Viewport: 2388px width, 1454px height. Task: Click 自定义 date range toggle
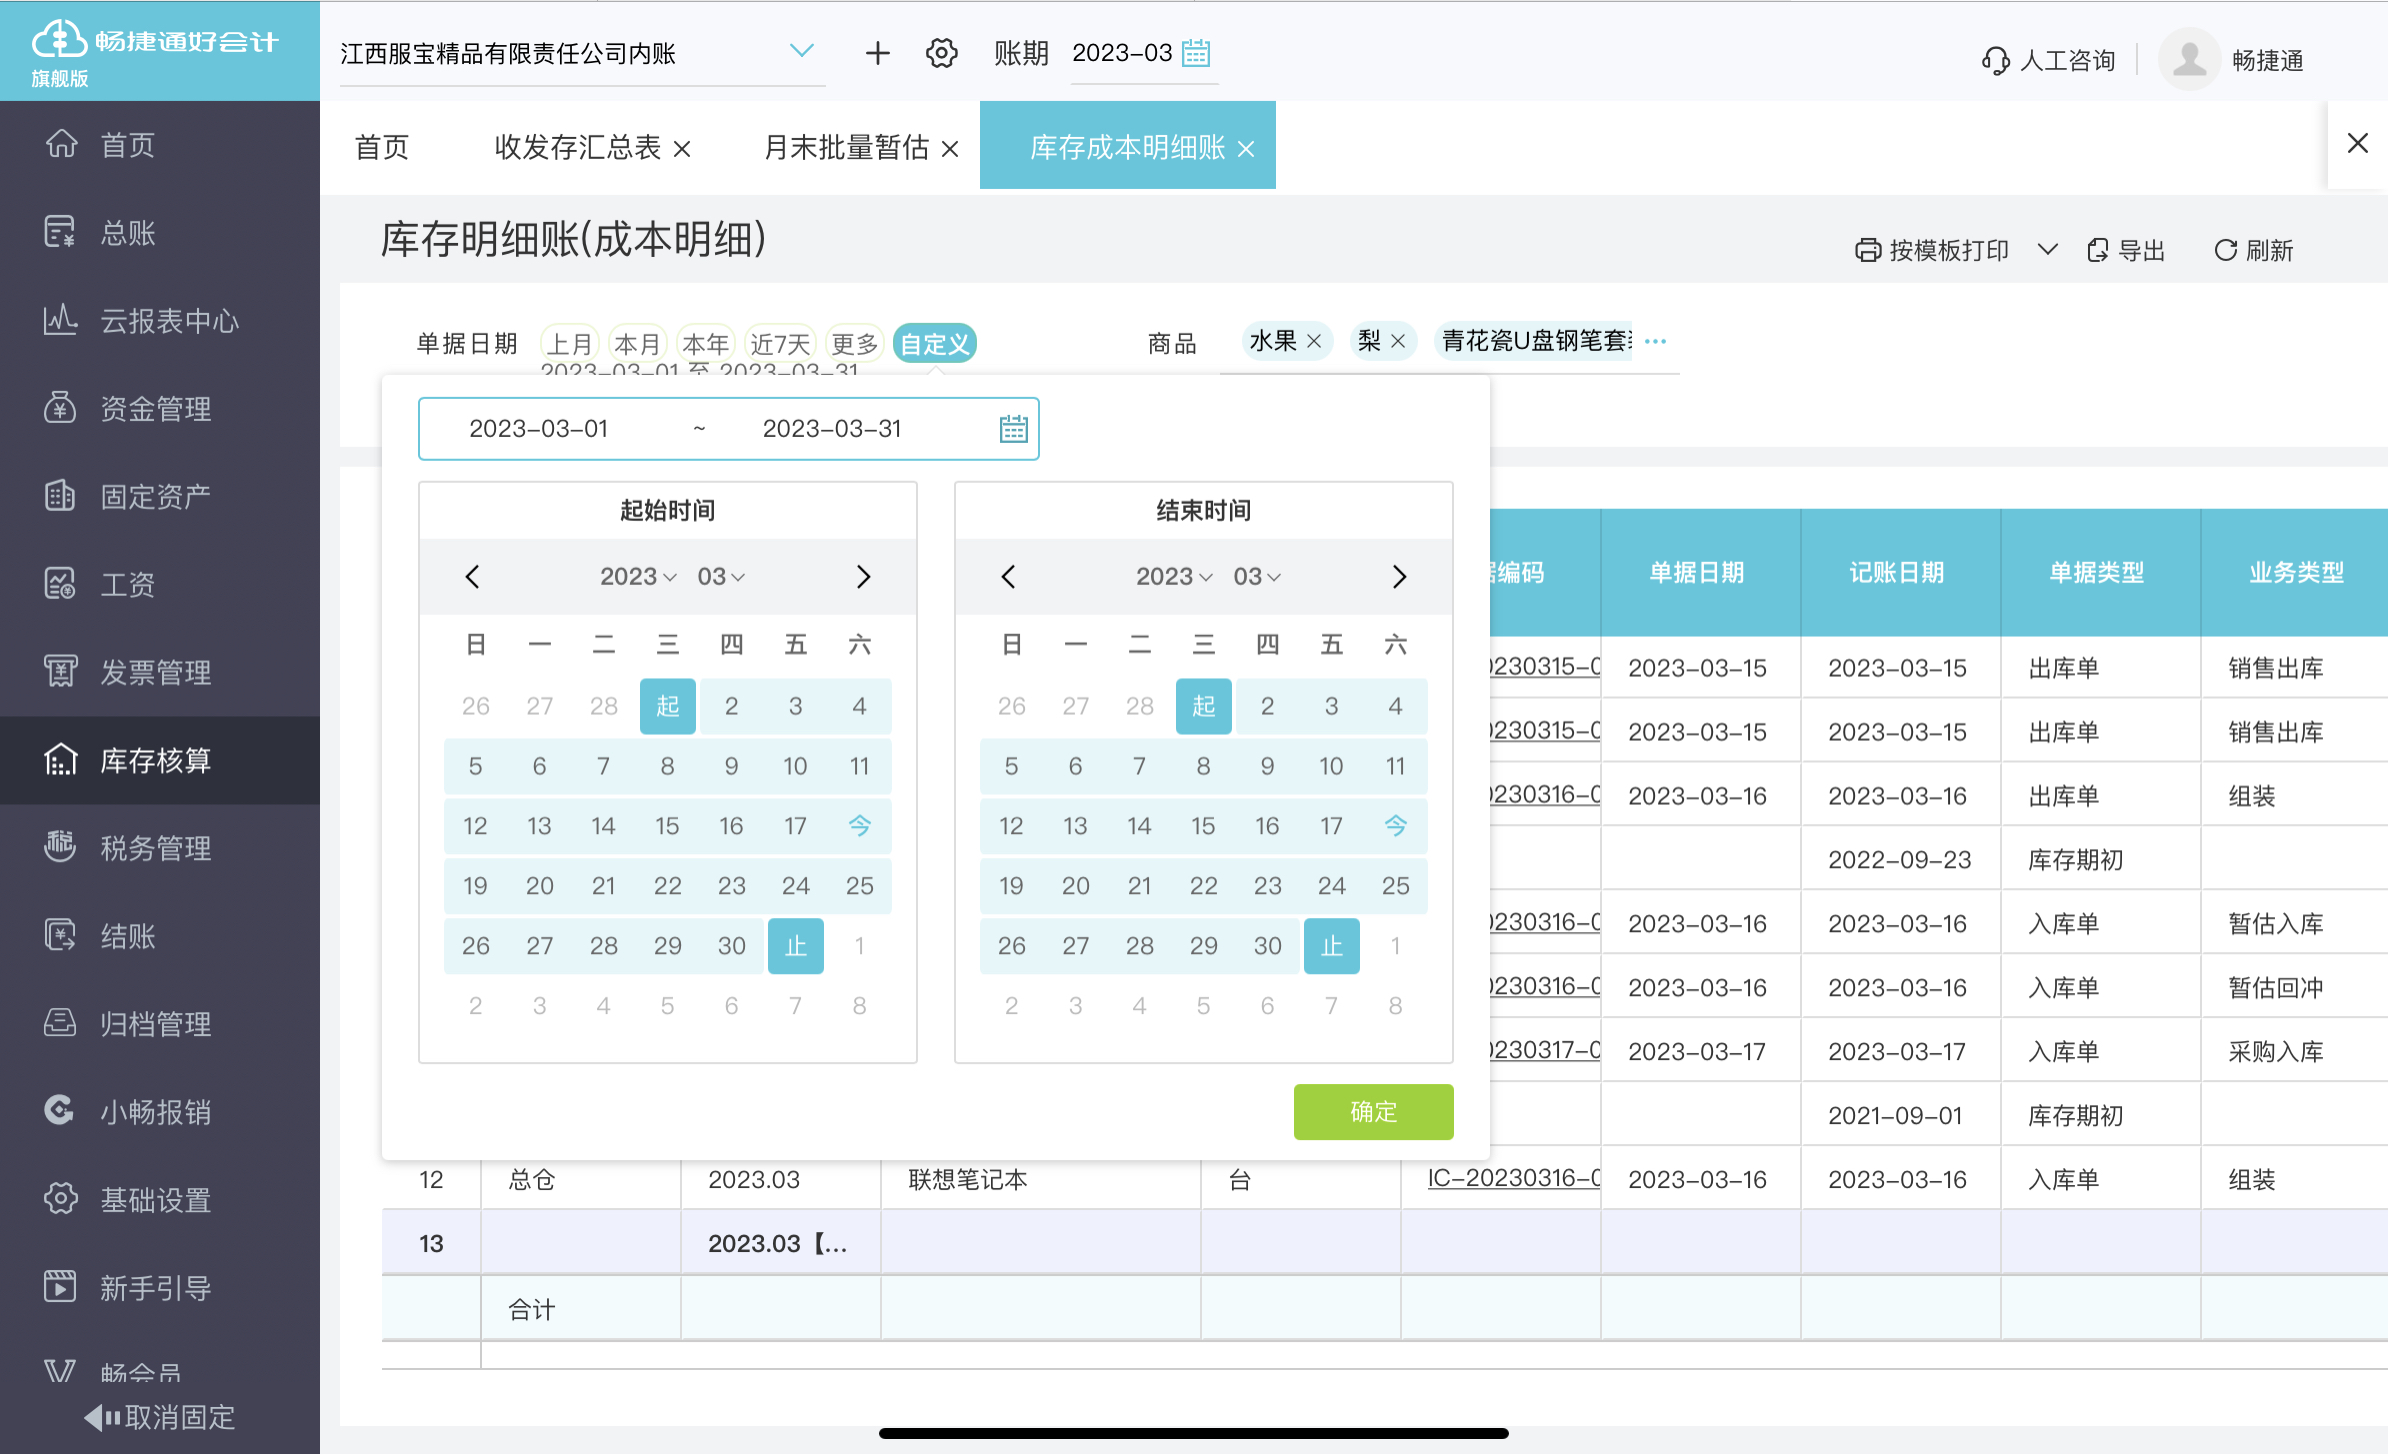point(938,341)
